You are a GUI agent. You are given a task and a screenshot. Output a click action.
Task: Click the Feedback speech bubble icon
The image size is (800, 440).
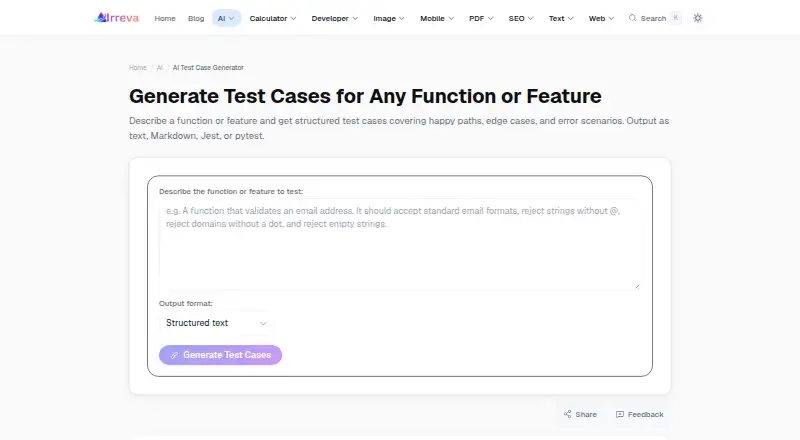[619, 414]
